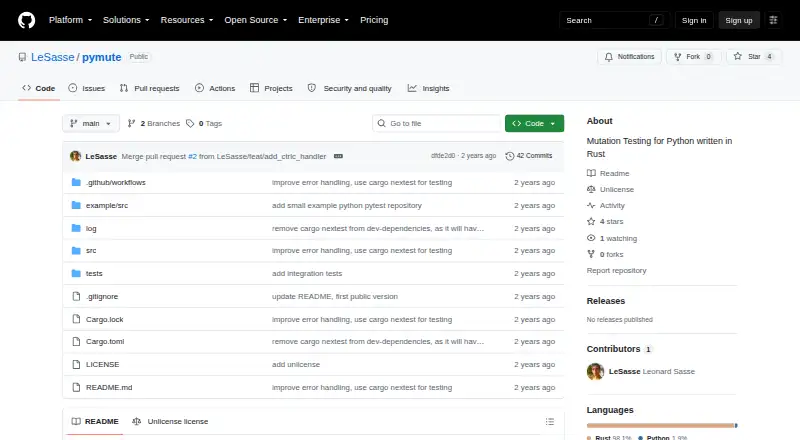Click the Rust languages bar segment

point(660,425)
